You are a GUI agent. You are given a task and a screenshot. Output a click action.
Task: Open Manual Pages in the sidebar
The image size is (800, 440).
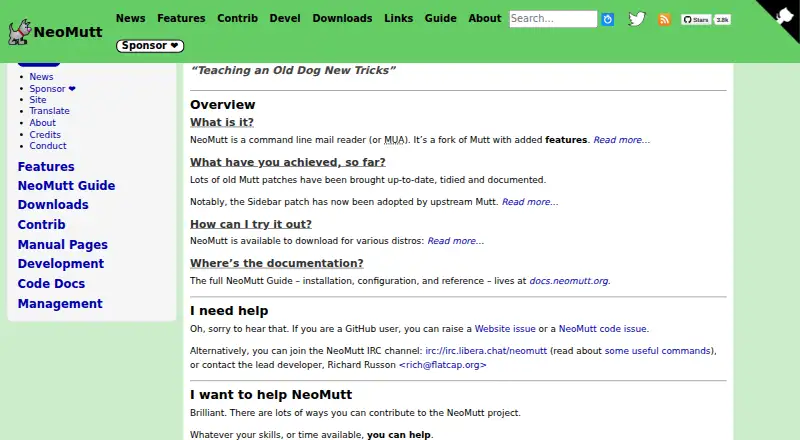(x=63, y=245)
